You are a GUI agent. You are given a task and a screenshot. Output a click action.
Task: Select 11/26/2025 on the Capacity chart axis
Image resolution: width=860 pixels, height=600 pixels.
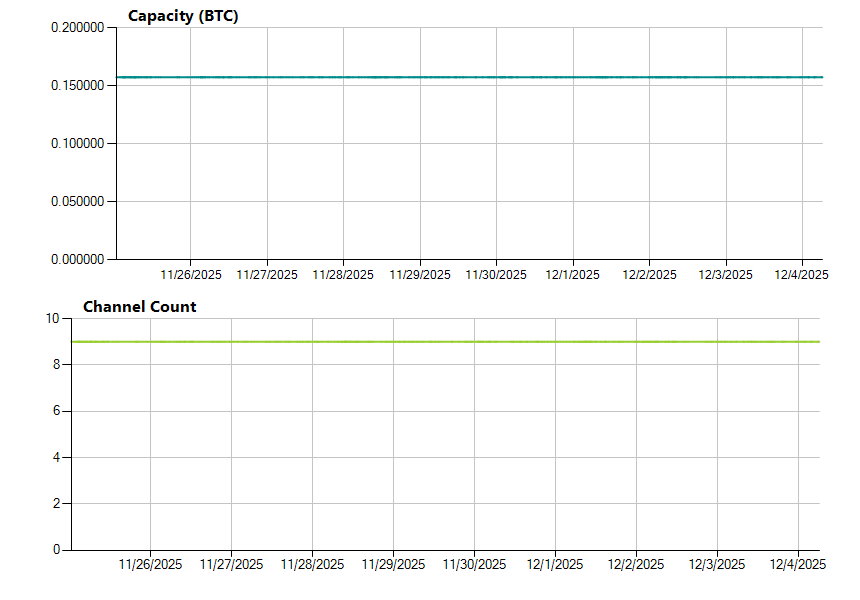click(191, 274)
